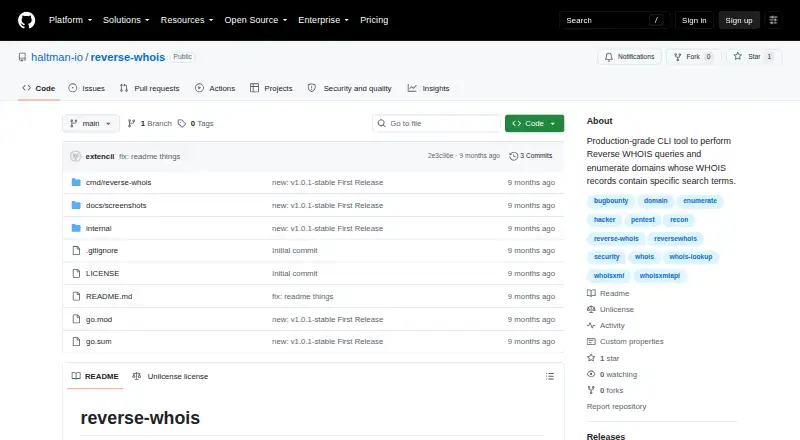Click the Sign up button
This screenshot has width=800, height=440.
pyautogui.click(x=739, y=20)
